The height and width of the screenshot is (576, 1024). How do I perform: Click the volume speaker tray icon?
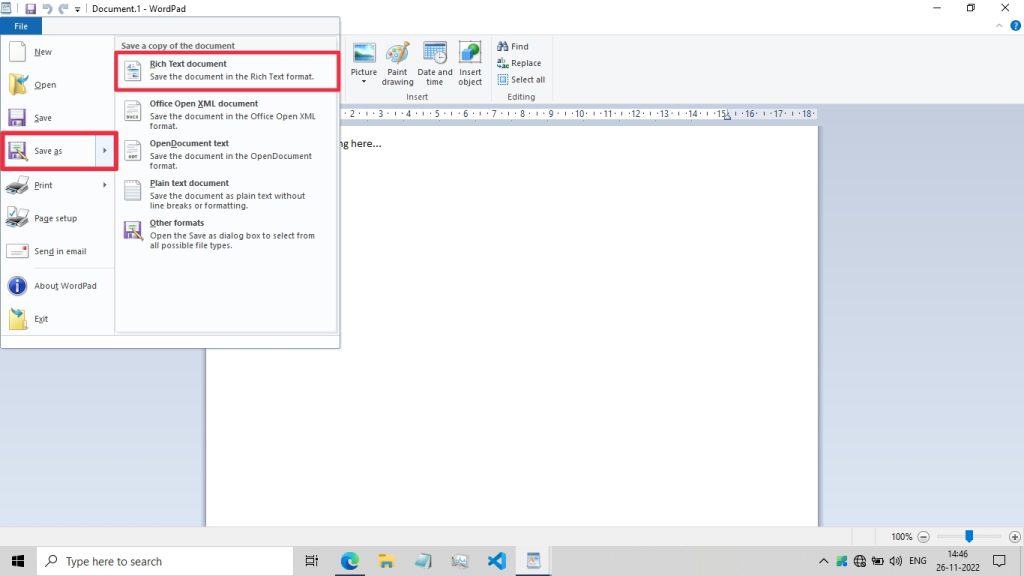896,561
